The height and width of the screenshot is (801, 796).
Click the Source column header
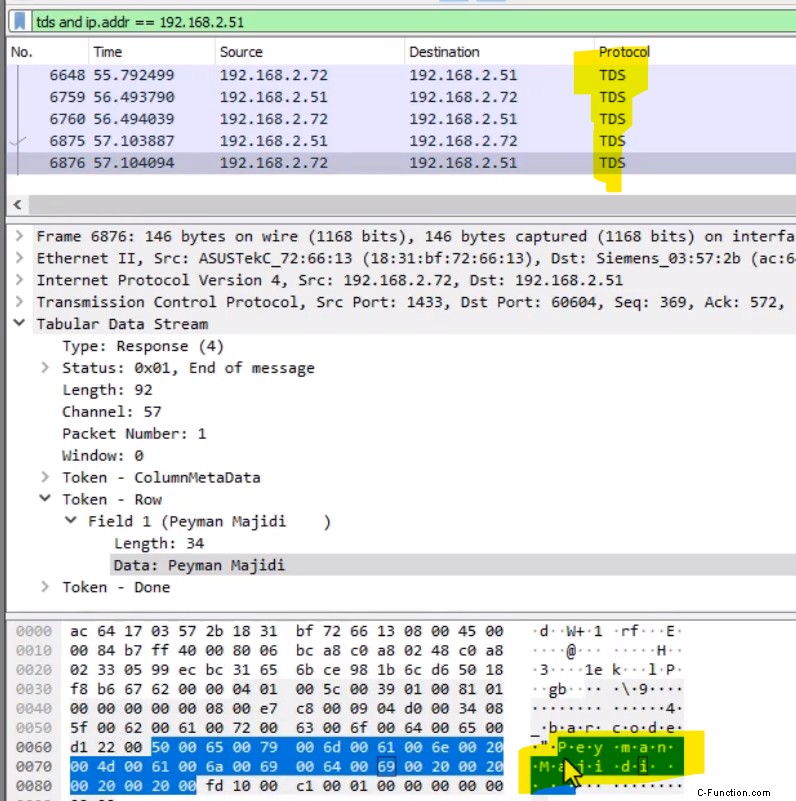(x=241, y=52)
